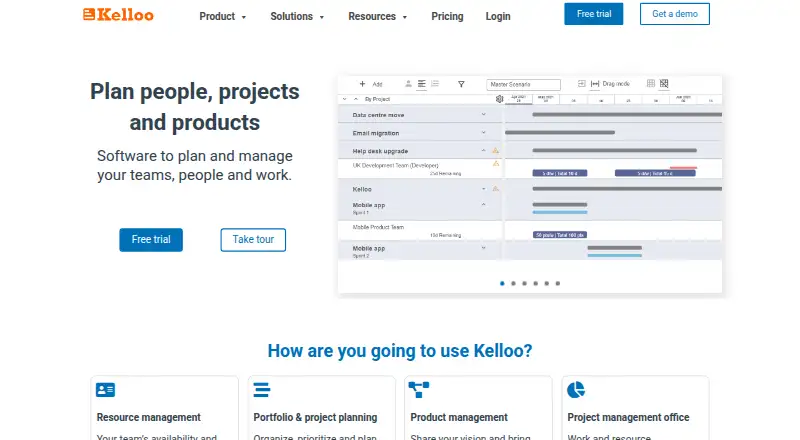The image size is (800, 440).
Task: Collapse the Mobile app Sprint 1 row
Action: pyautogui.click(x=484, y=205)
